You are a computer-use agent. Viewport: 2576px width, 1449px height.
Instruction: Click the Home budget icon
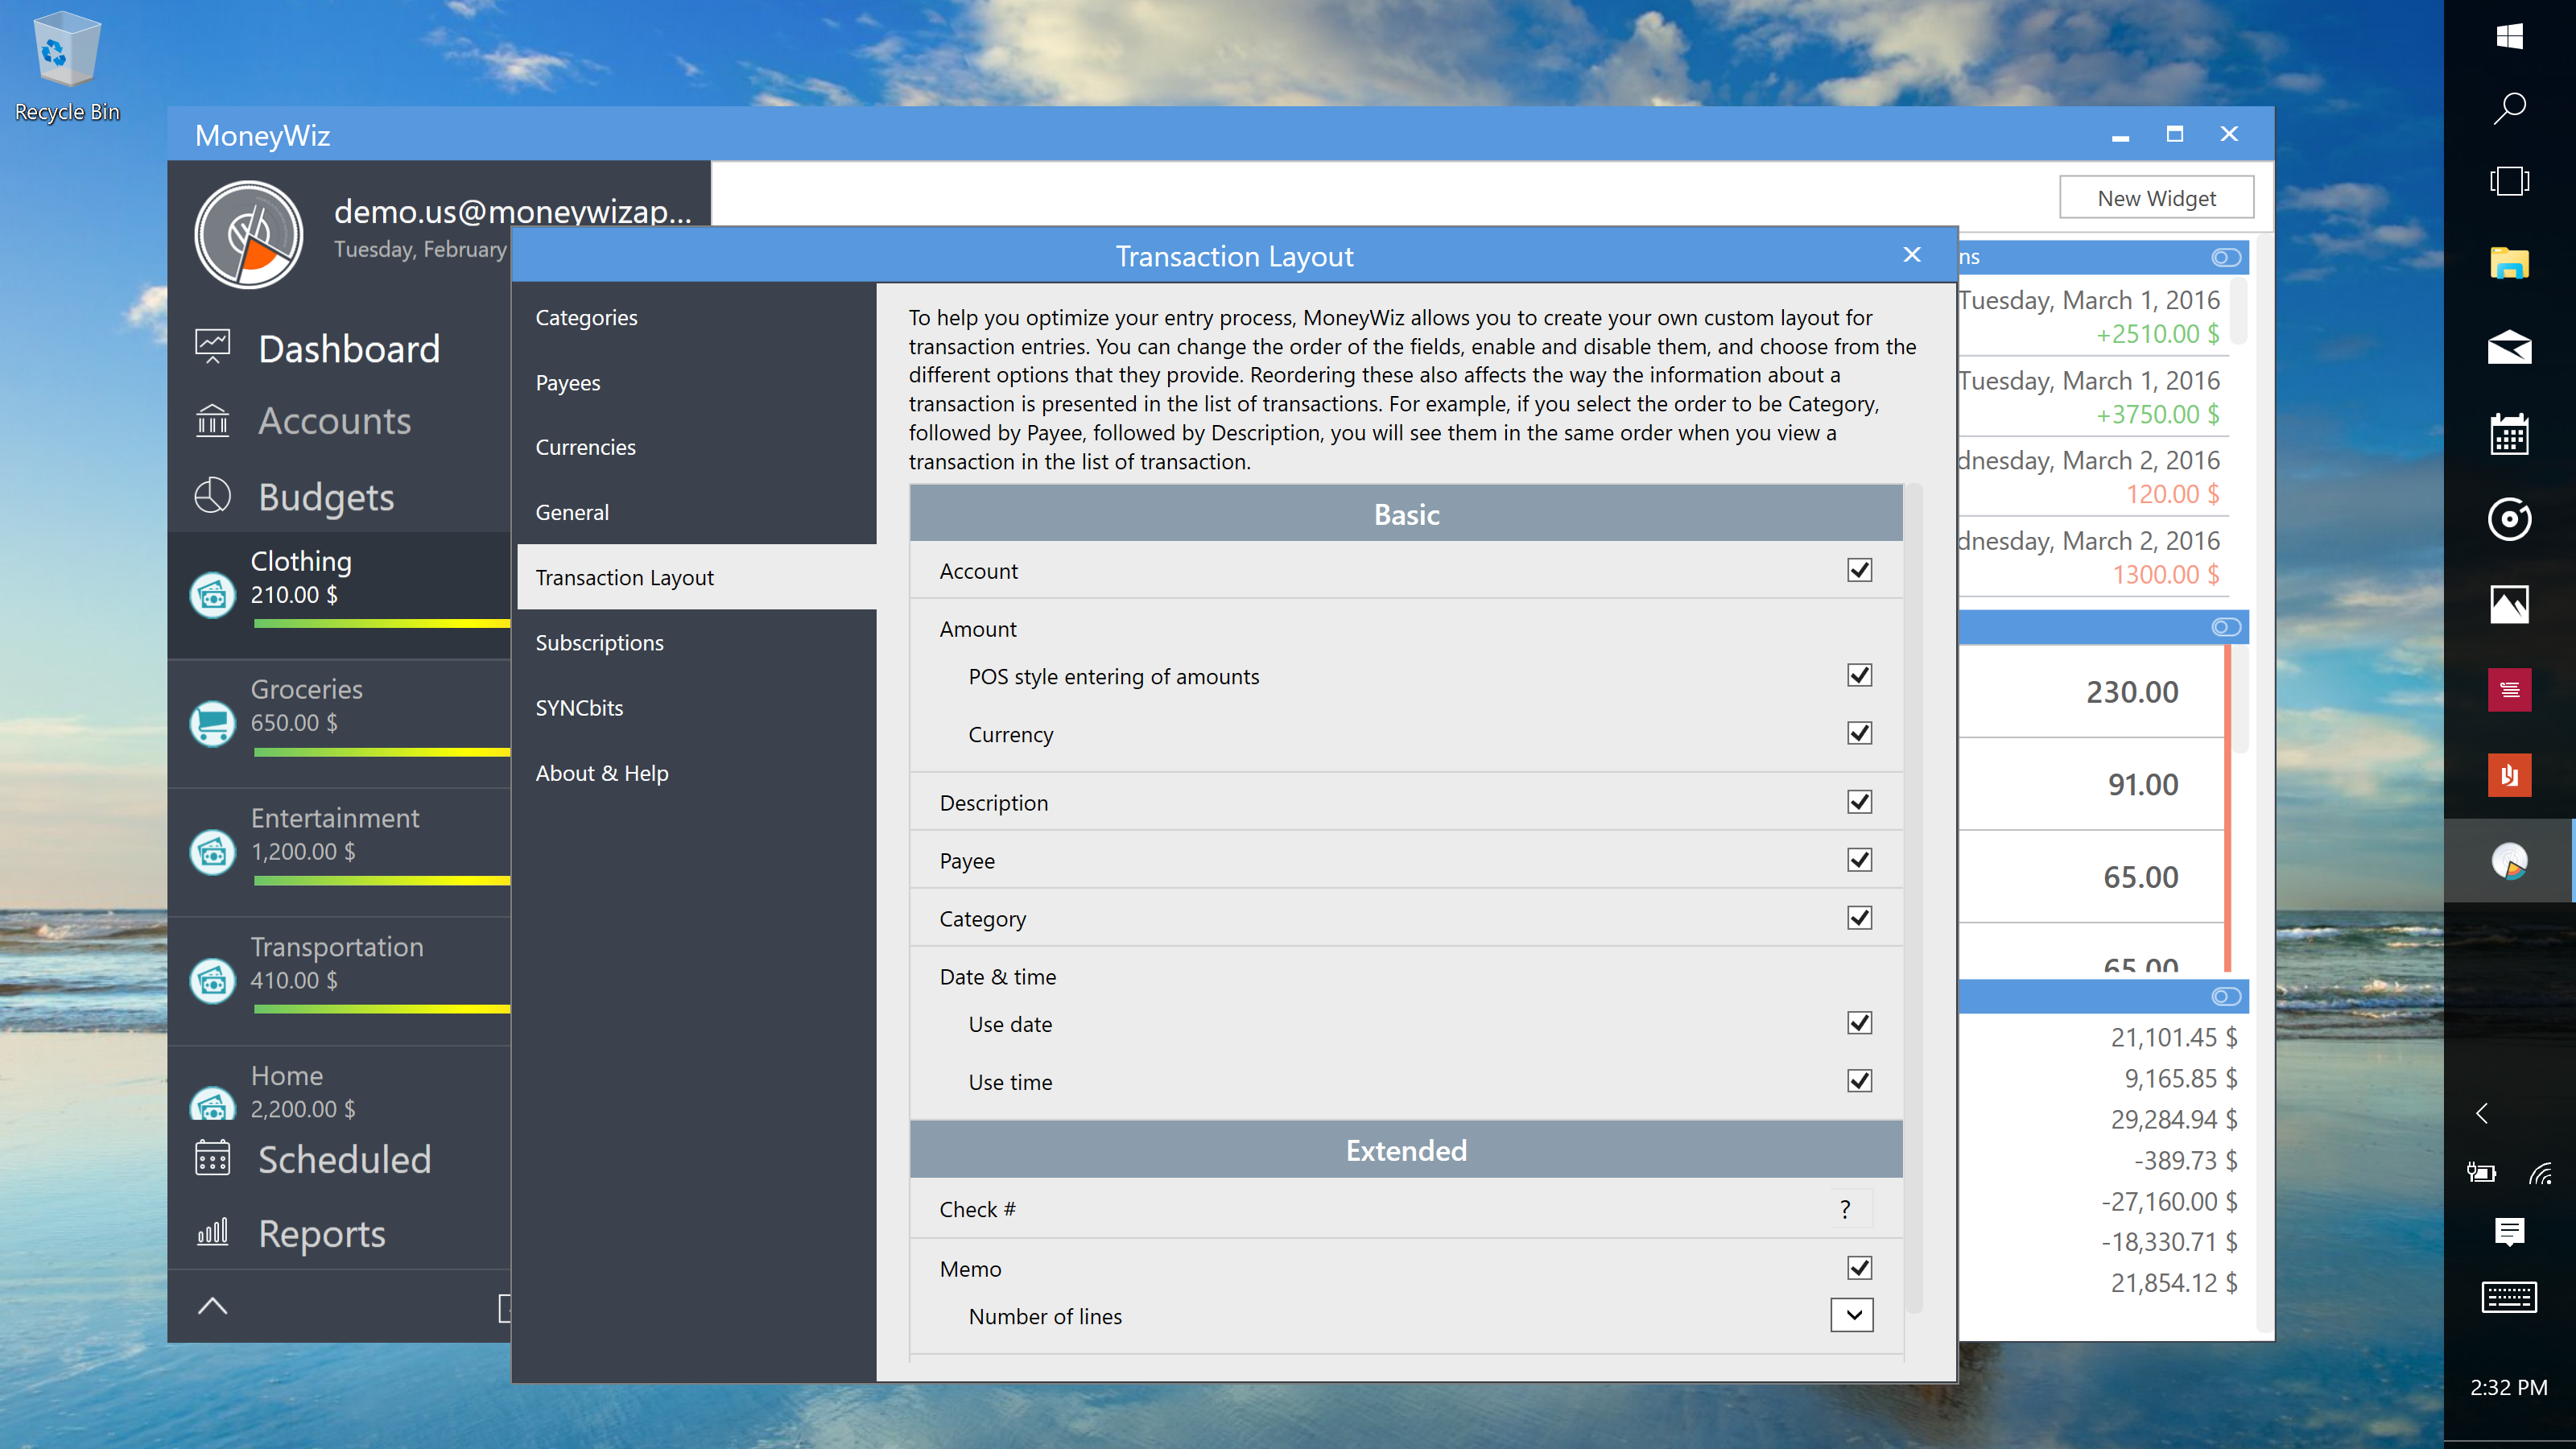point(211,1093)
